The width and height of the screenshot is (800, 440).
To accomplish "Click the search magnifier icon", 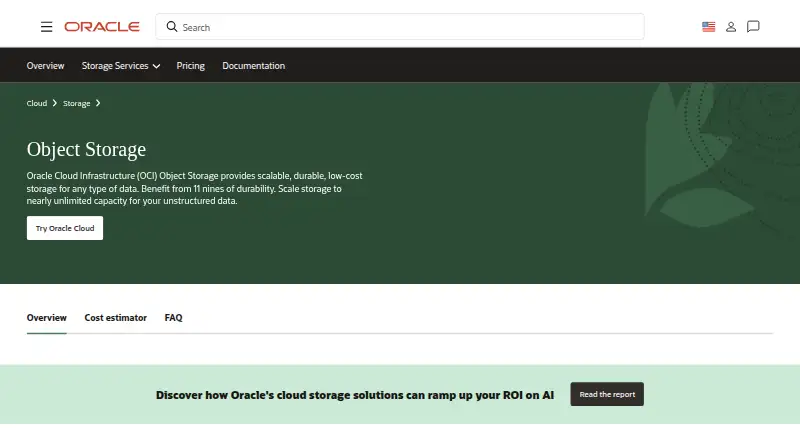I will tap(172, 27).
